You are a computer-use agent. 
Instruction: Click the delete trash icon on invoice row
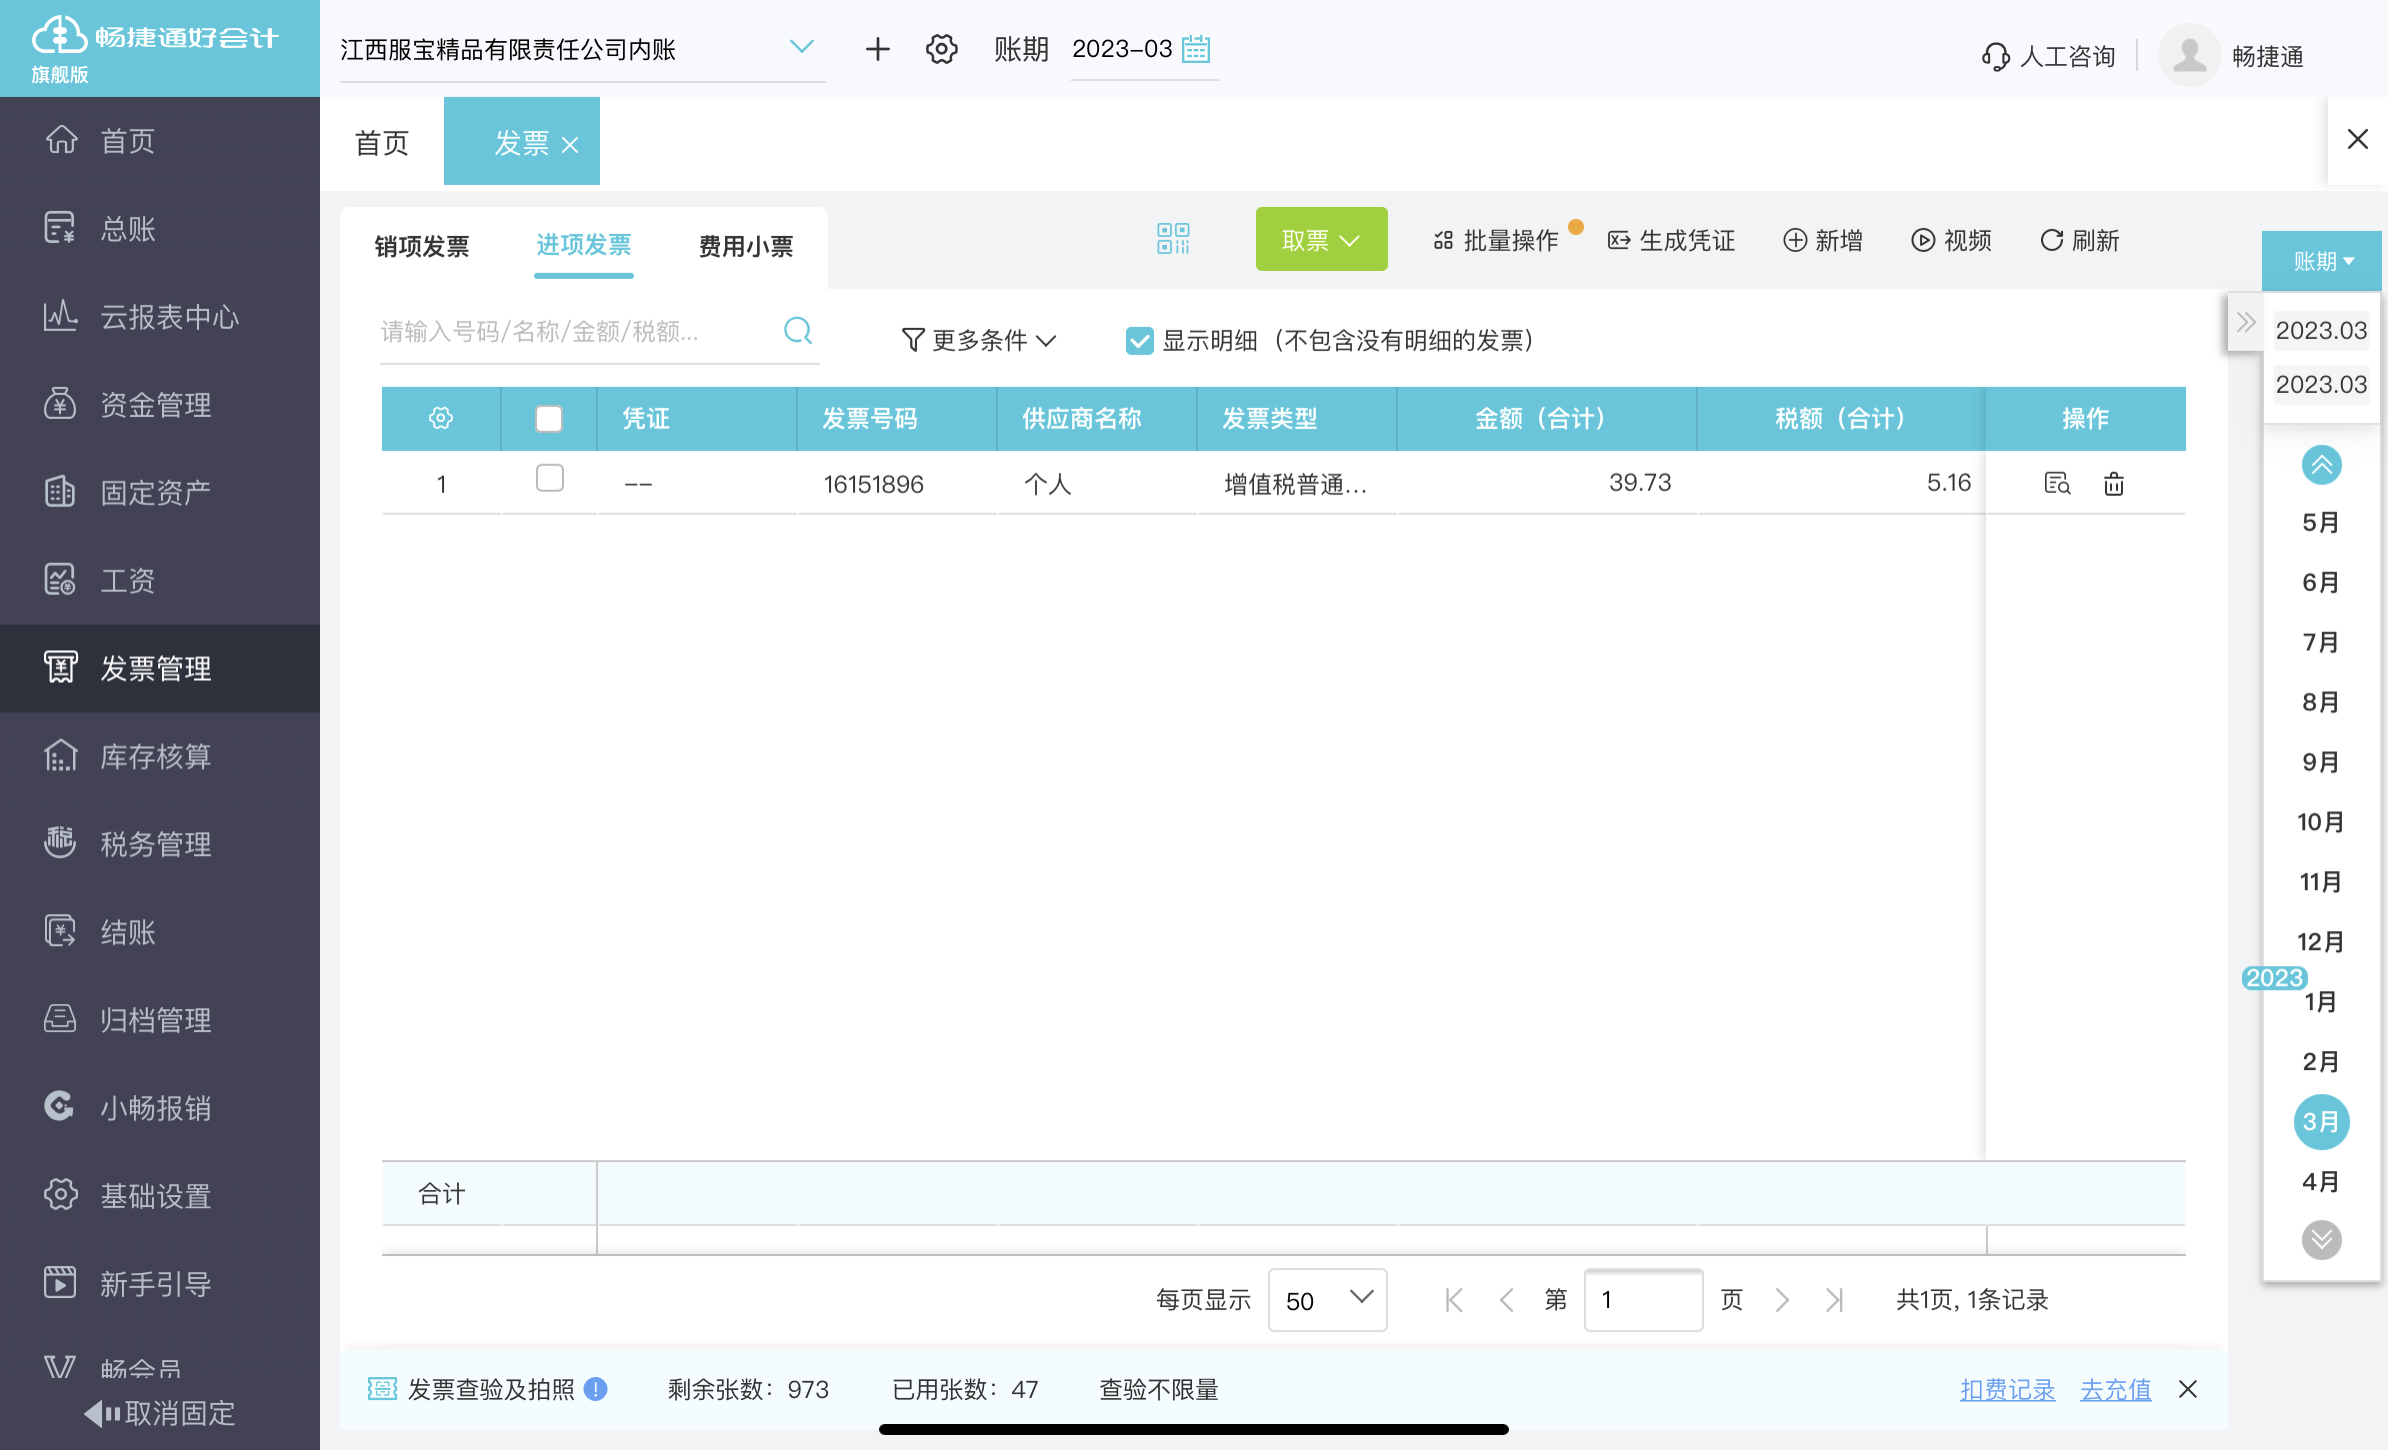pos(2113,483)
